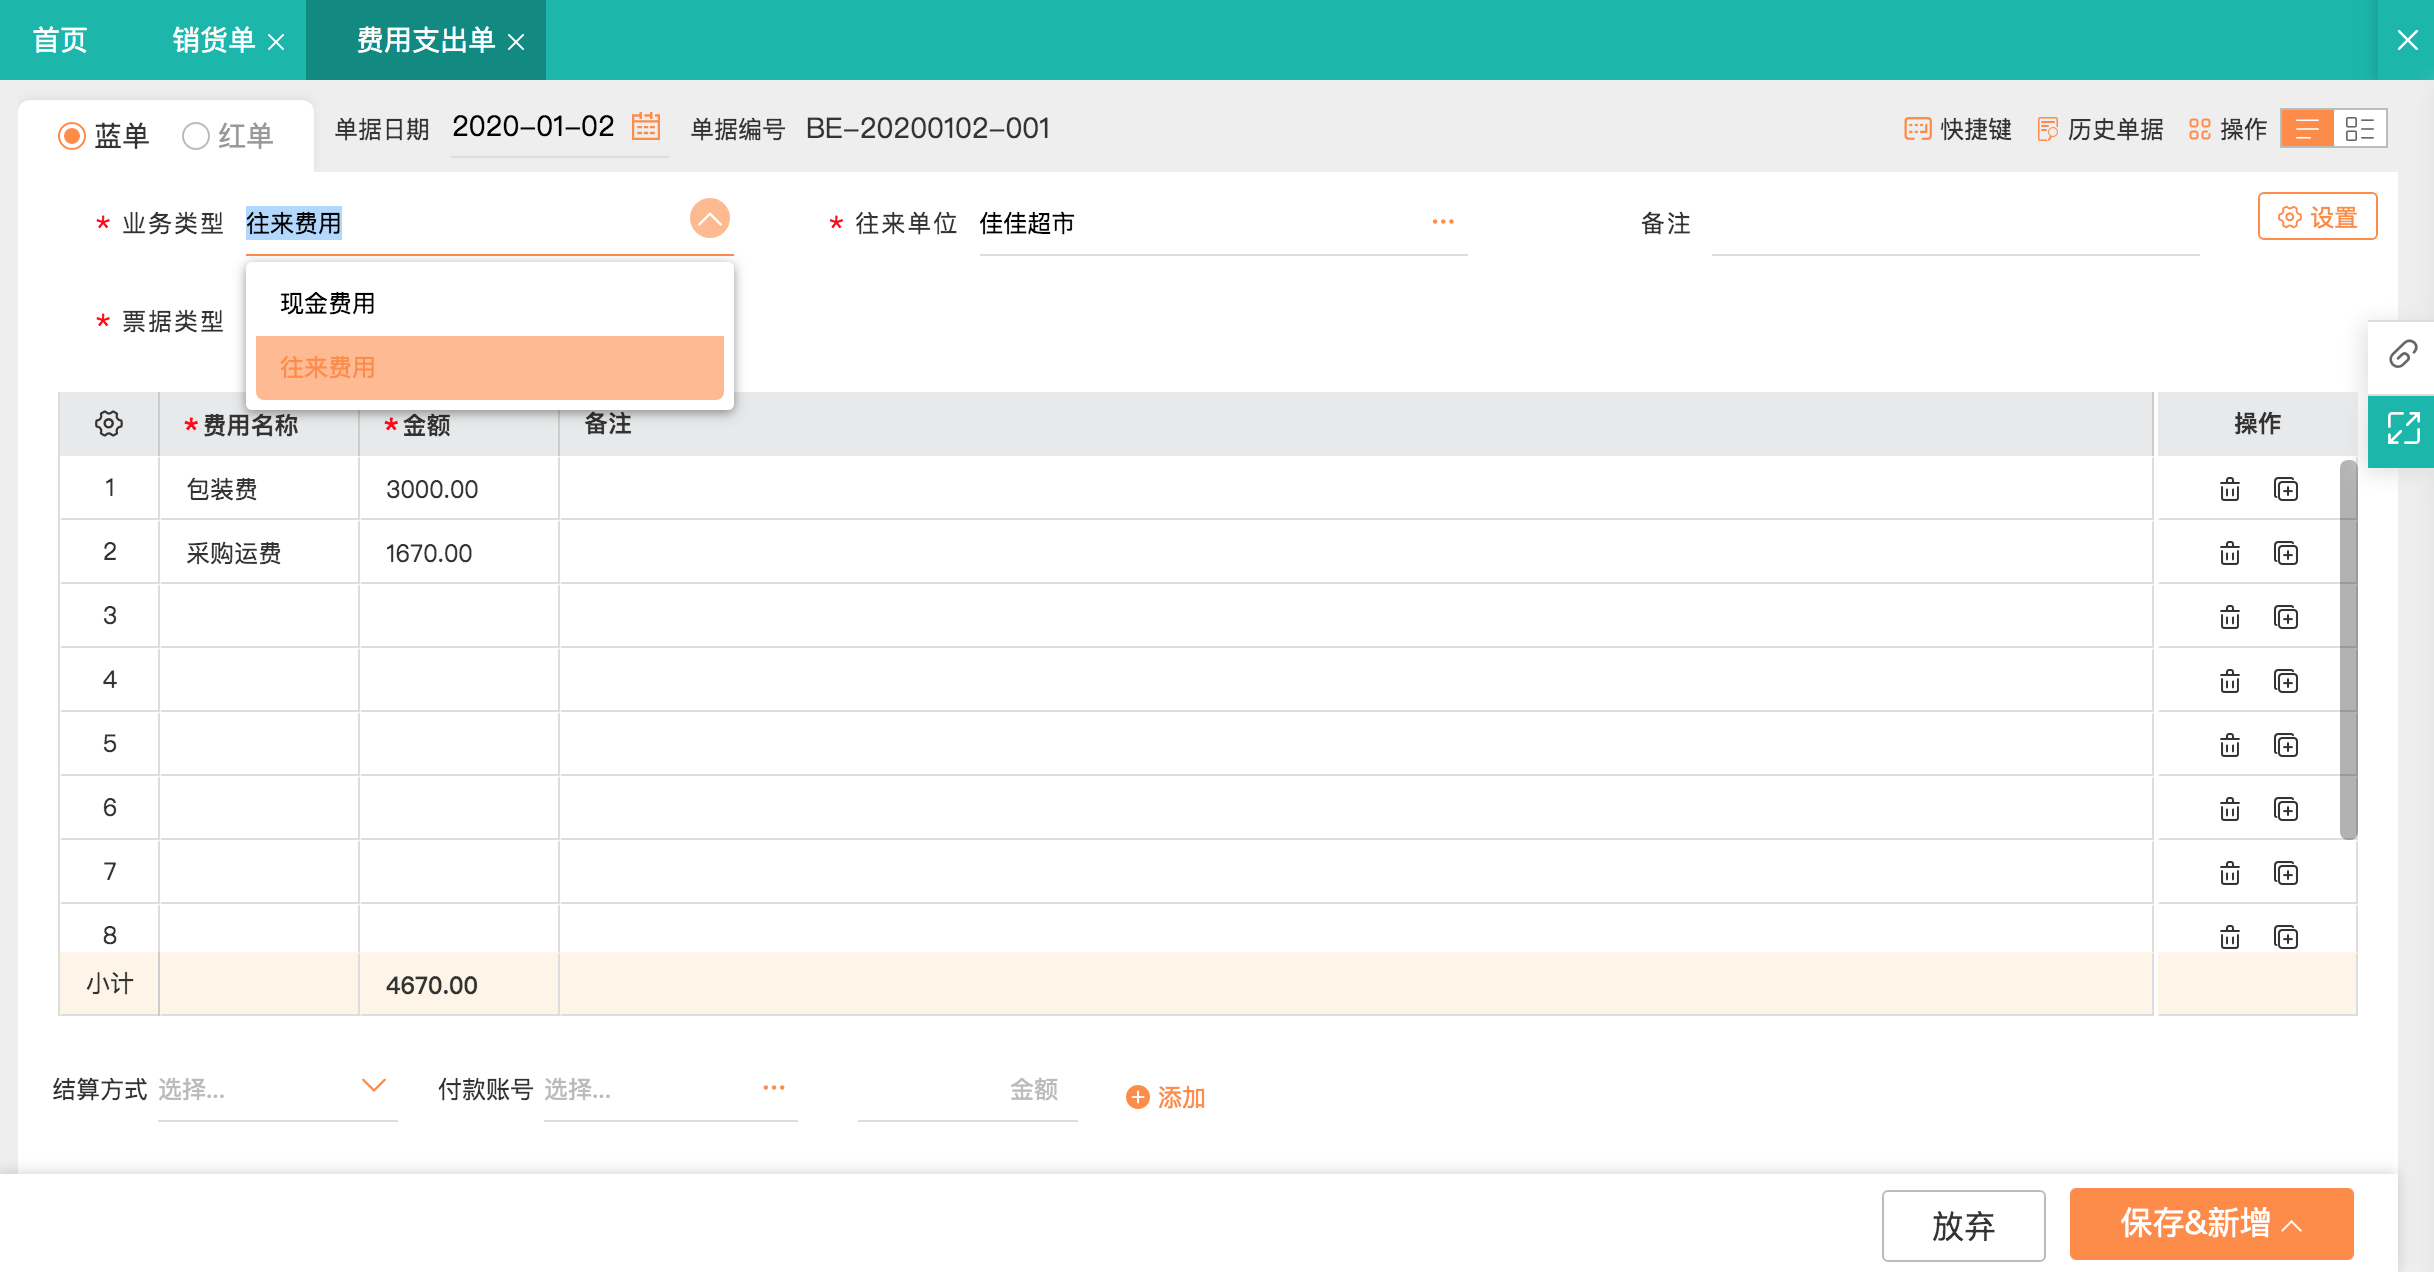Select the 红单 red order radio button
The height and width of the screenshot is (1272, 2434).
coord(196,134)
